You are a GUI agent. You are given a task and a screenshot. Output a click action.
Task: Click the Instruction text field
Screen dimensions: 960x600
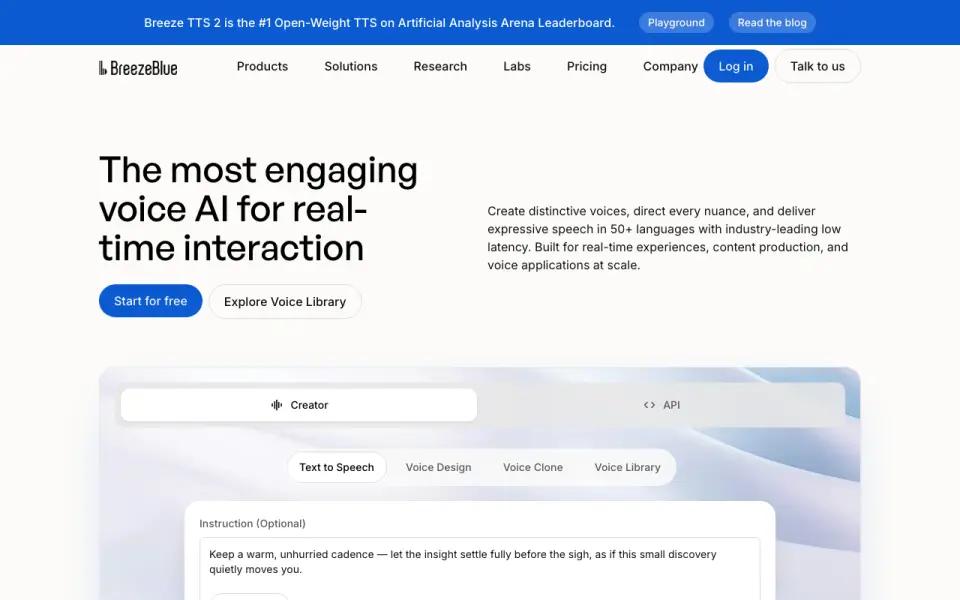click(480, 568)
